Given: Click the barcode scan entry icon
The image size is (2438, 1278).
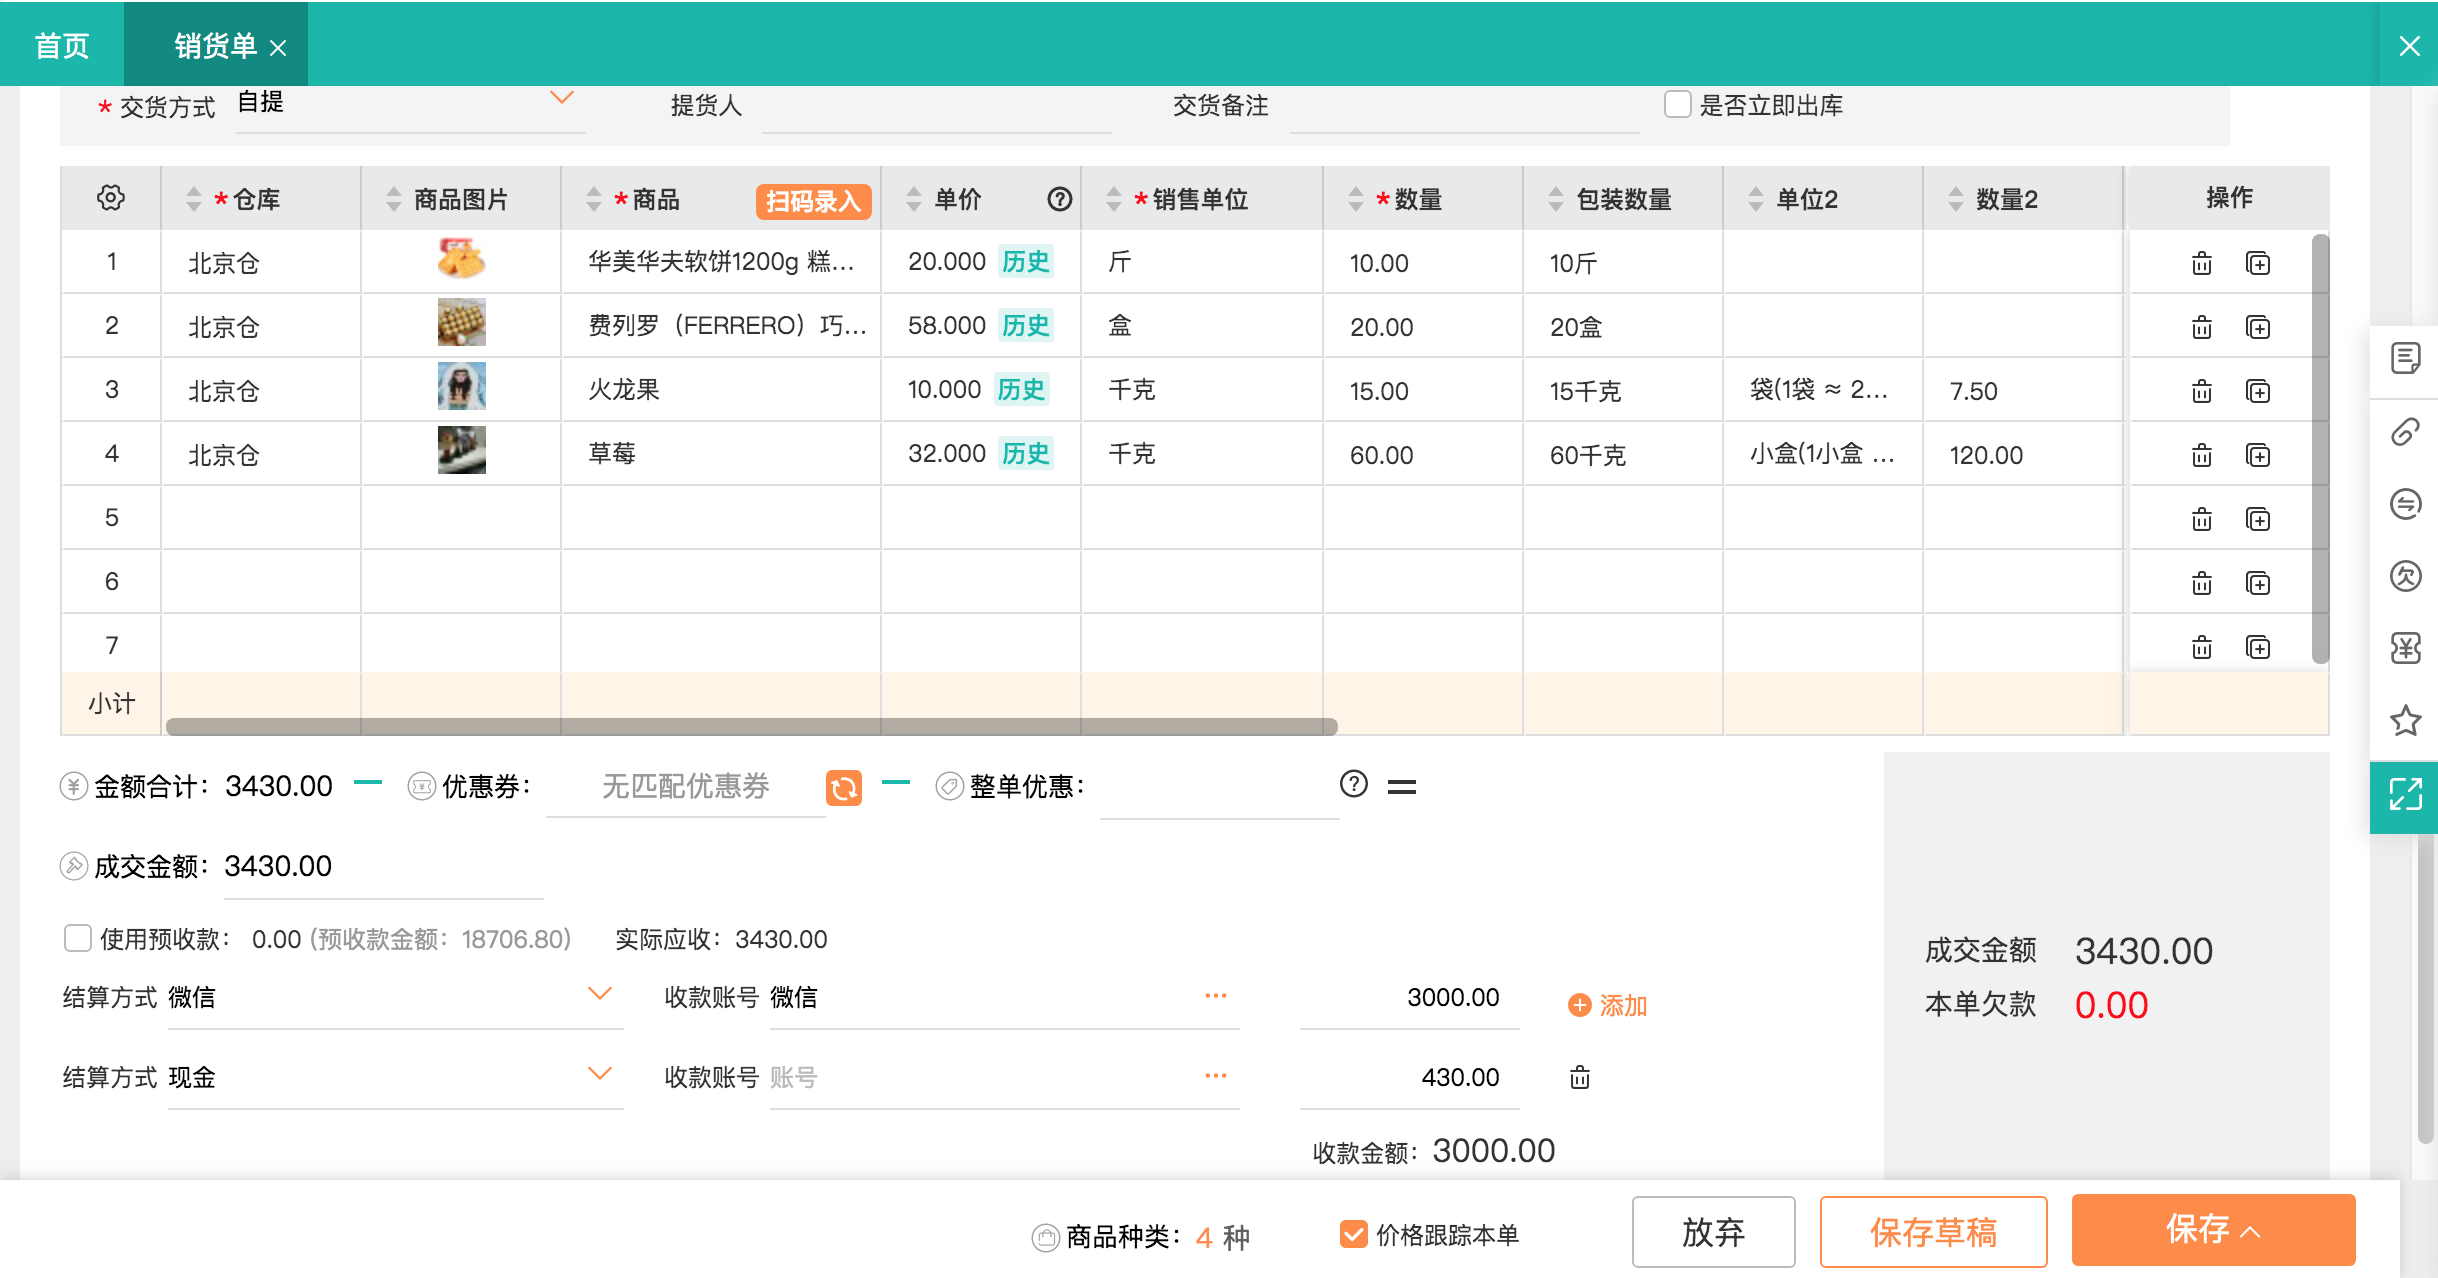Looking at the screenshot, I should click(814, 200).
